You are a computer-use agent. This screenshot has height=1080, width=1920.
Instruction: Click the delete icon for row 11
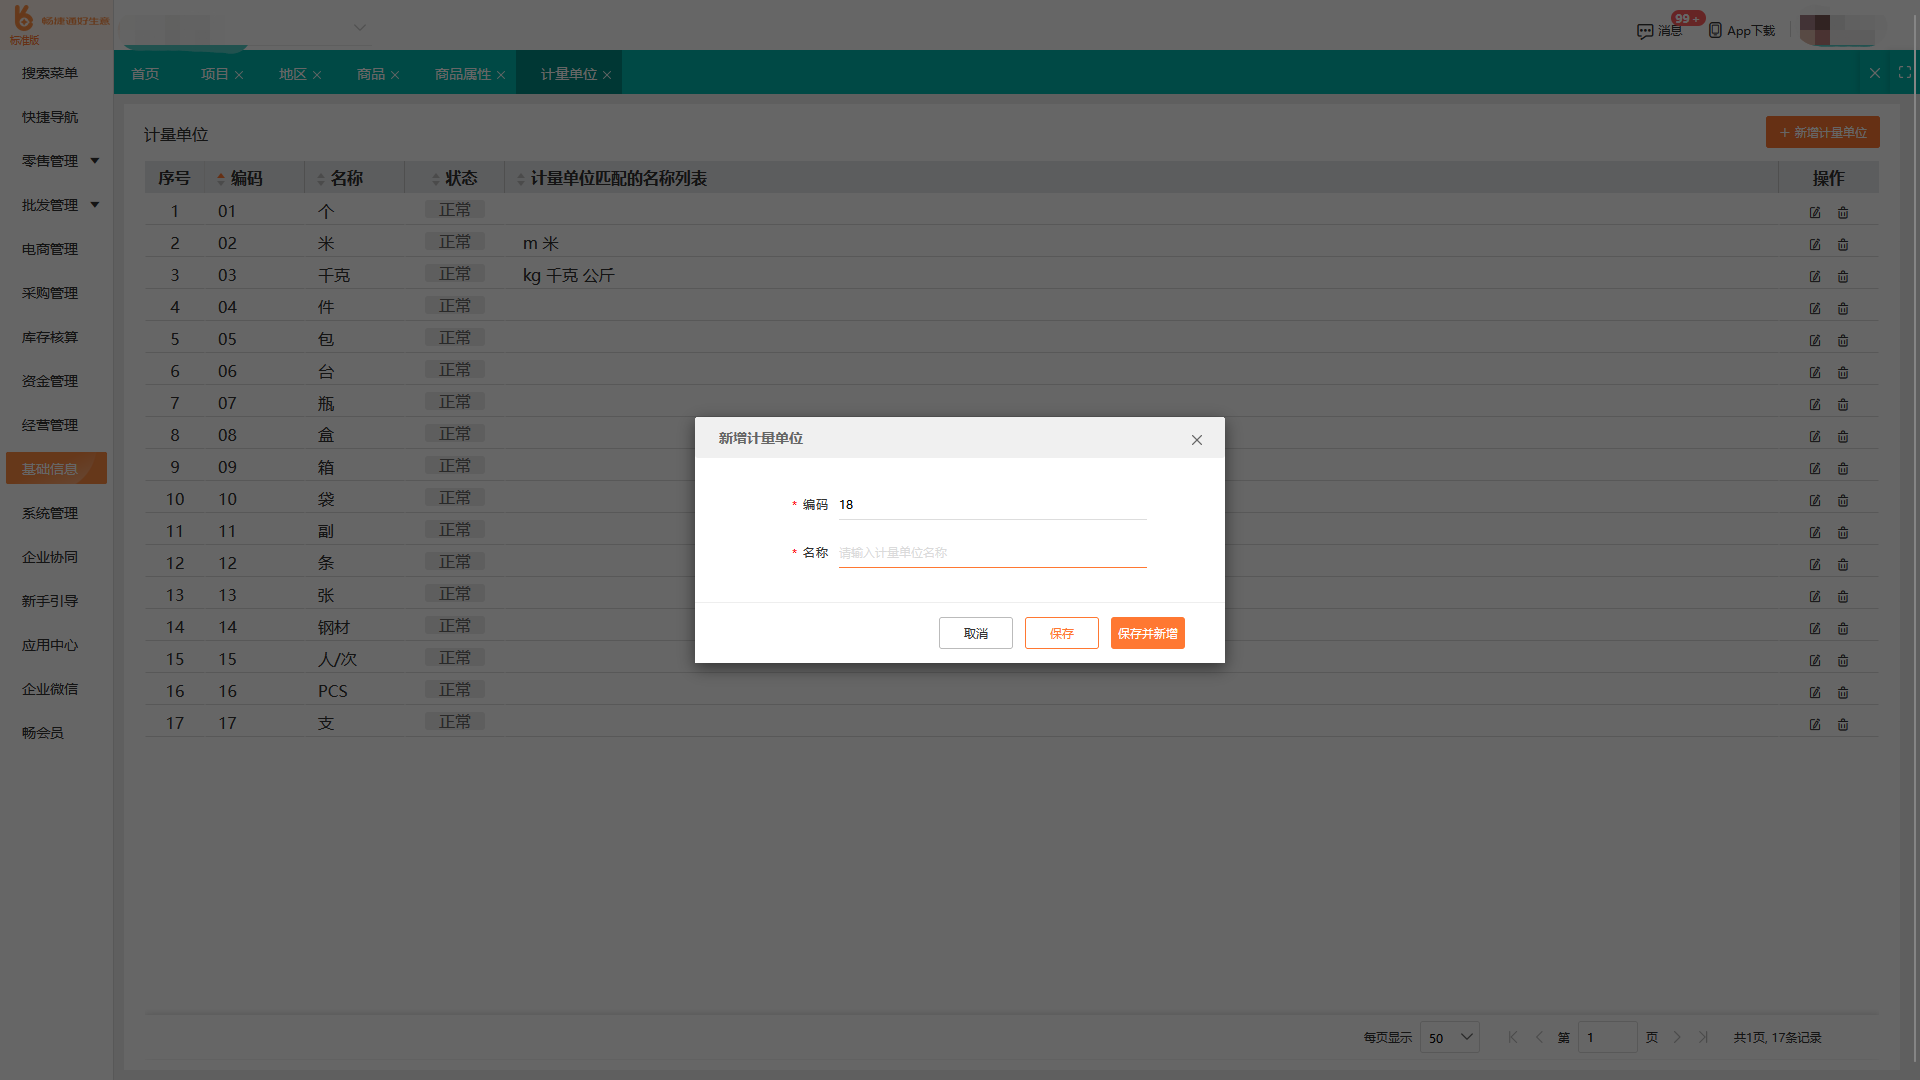click(1844, 531)
